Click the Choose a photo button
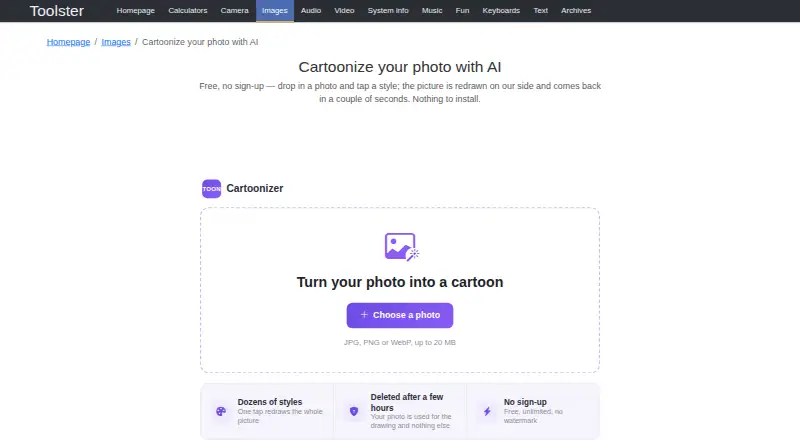Screen dimensions: 800x440 [399, 315]
